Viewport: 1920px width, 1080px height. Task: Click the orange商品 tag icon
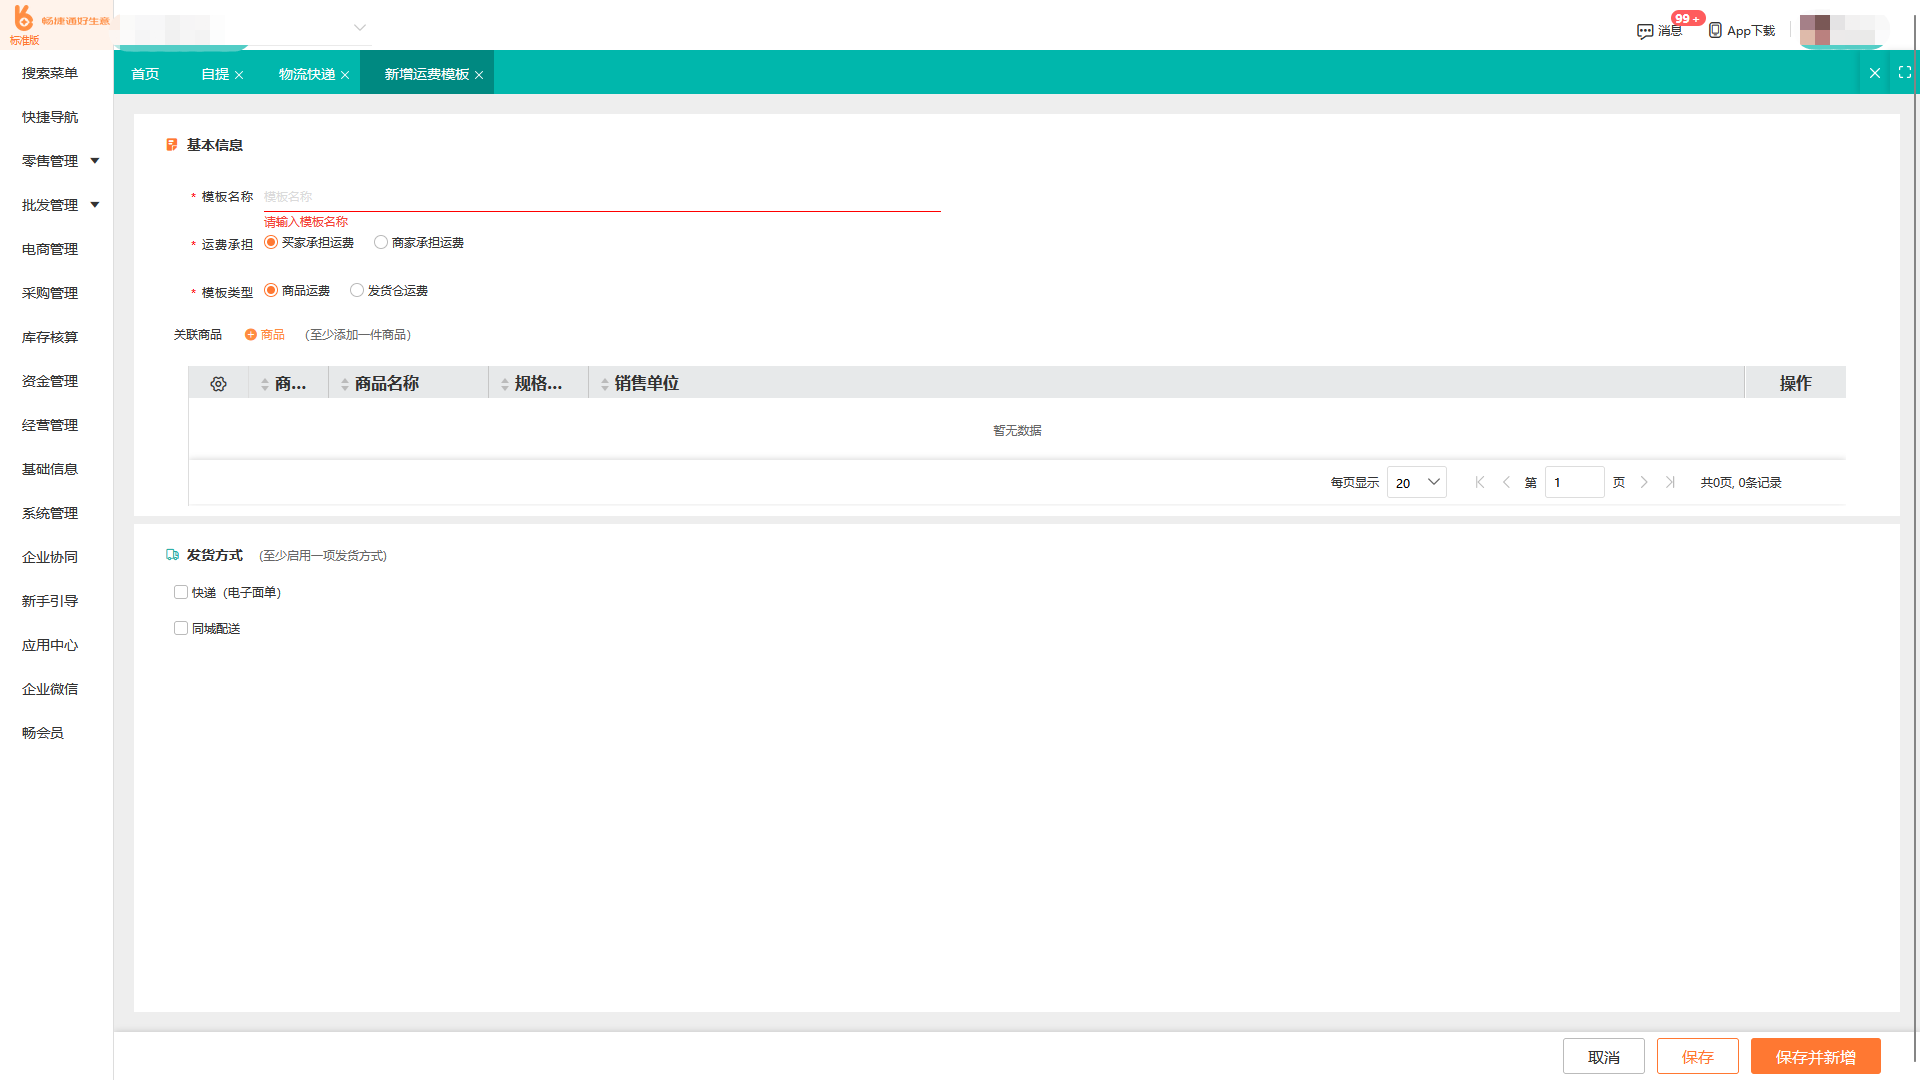pos(265,335)
